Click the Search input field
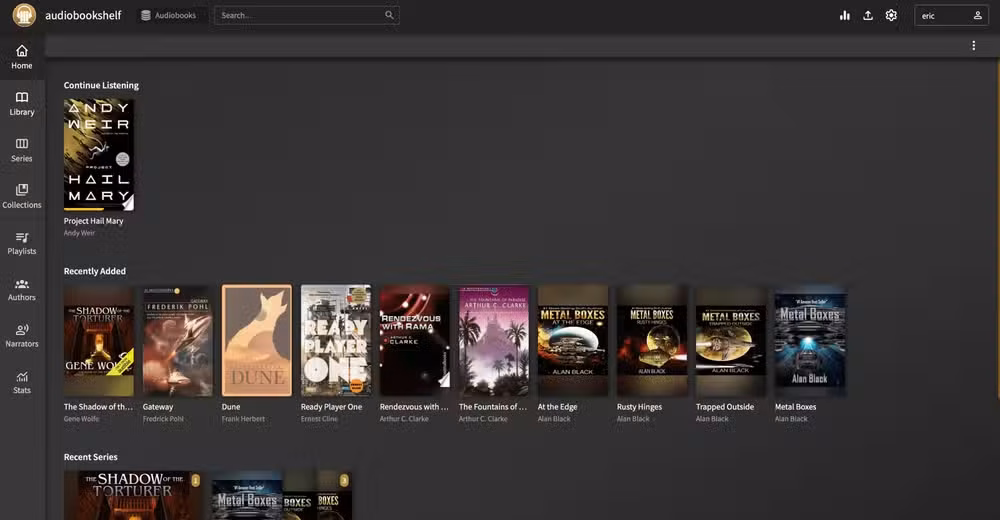This screenshot has height=520, width=1000. [x=307, y=15]
